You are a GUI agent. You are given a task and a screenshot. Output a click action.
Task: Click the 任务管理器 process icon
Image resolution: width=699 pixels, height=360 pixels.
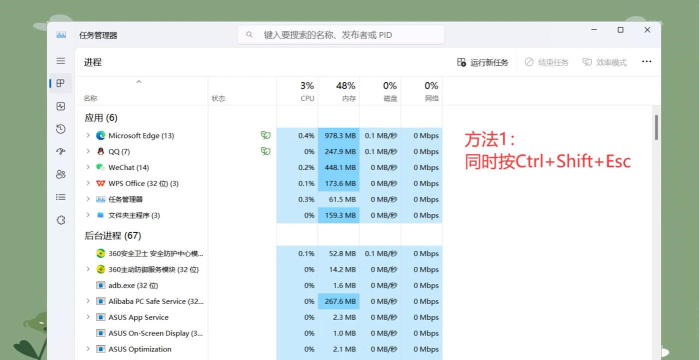[100, 199]
